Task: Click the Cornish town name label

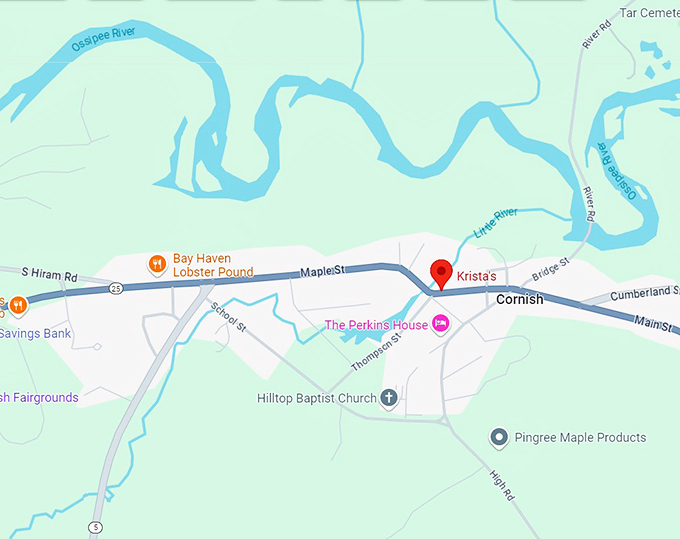Action: coord(520,299)
